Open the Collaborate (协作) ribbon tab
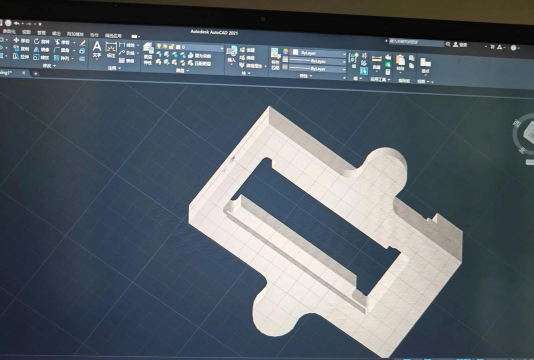534x360 pixels. tap(94, 34)
